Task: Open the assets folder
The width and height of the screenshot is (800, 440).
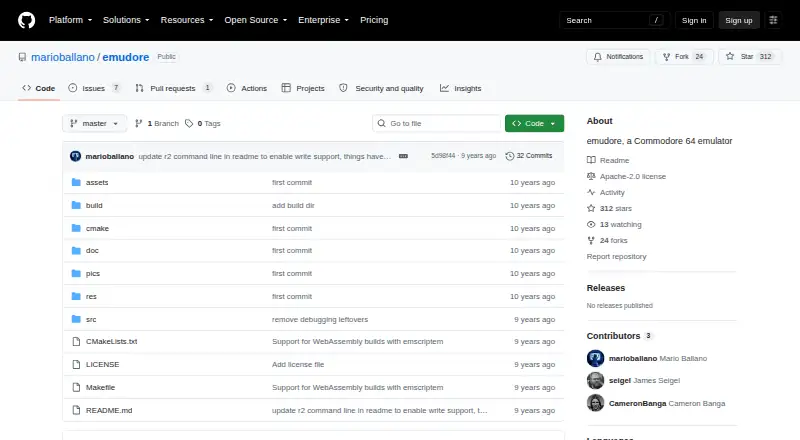Action: click(97, 182)
